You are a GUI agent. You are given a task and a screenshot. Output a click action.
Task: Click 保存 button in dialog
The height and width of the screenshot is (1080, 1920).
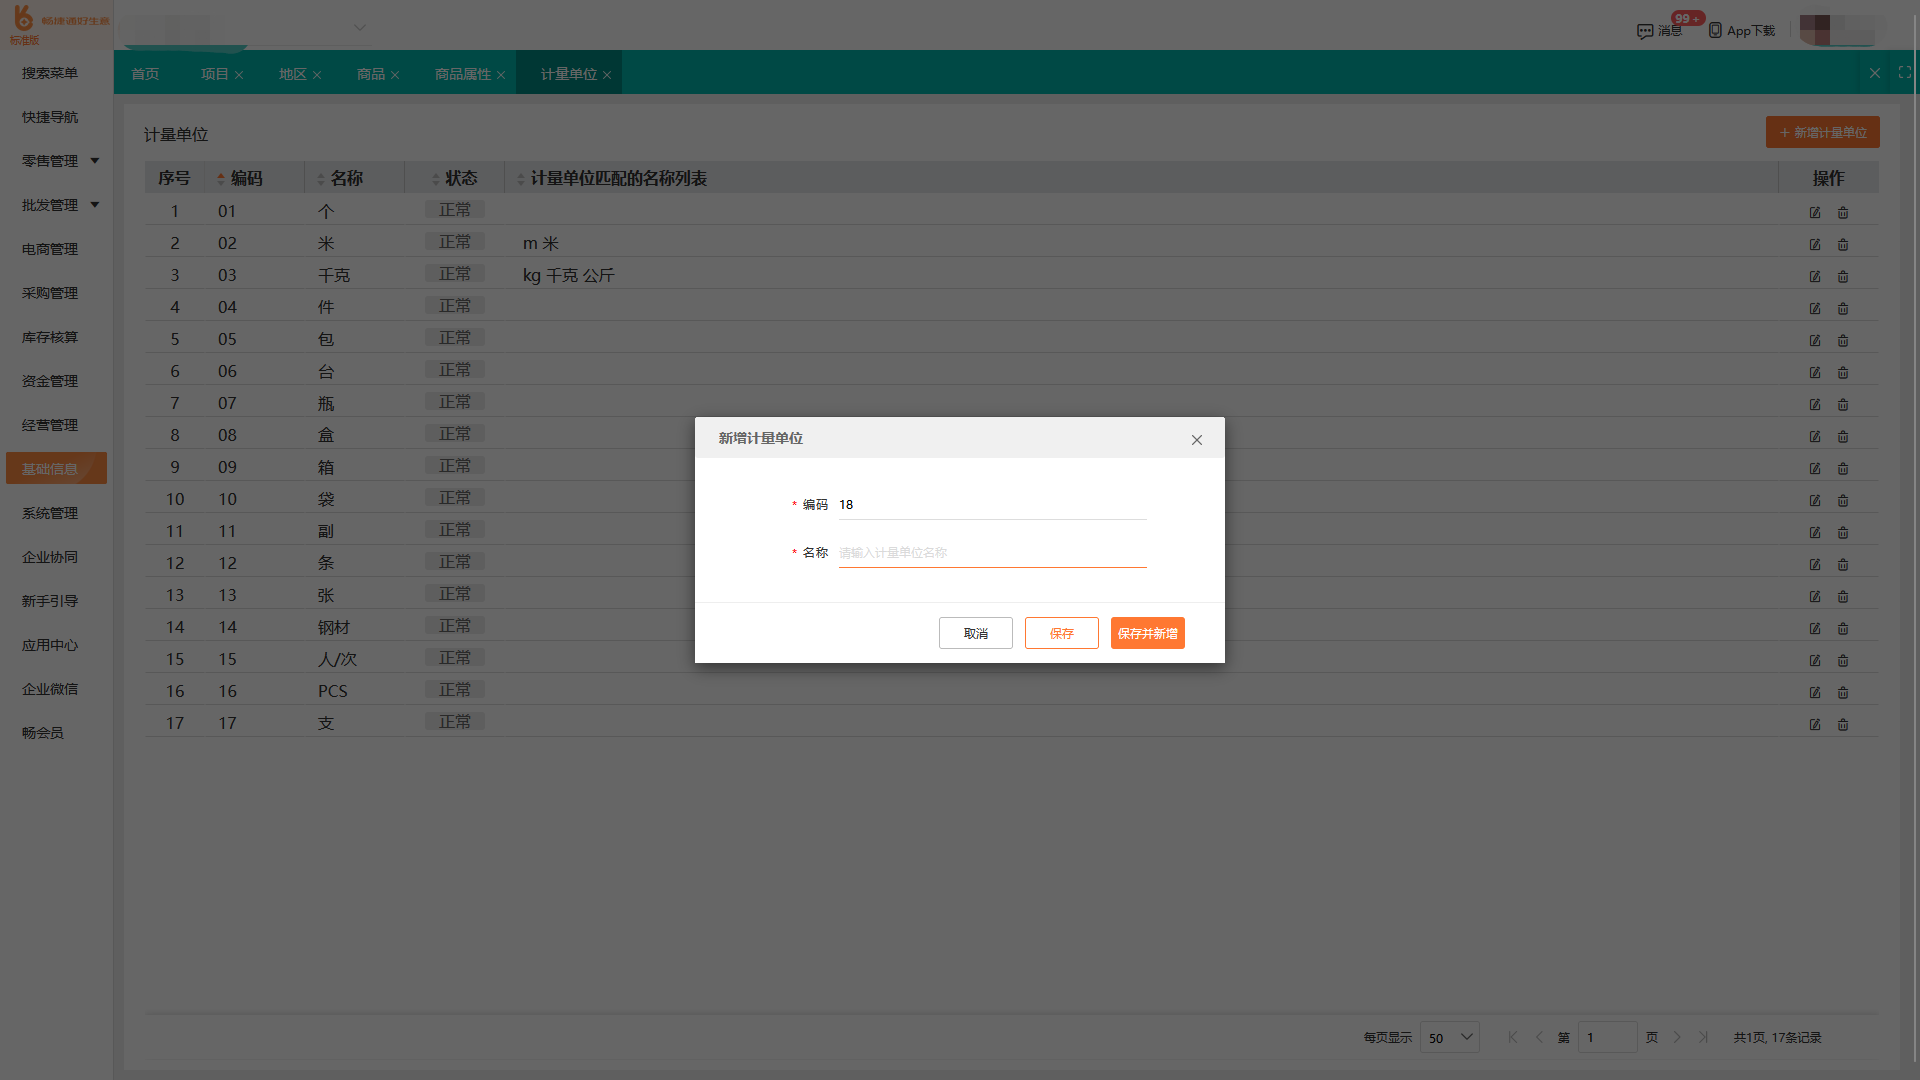point(1062,633)
